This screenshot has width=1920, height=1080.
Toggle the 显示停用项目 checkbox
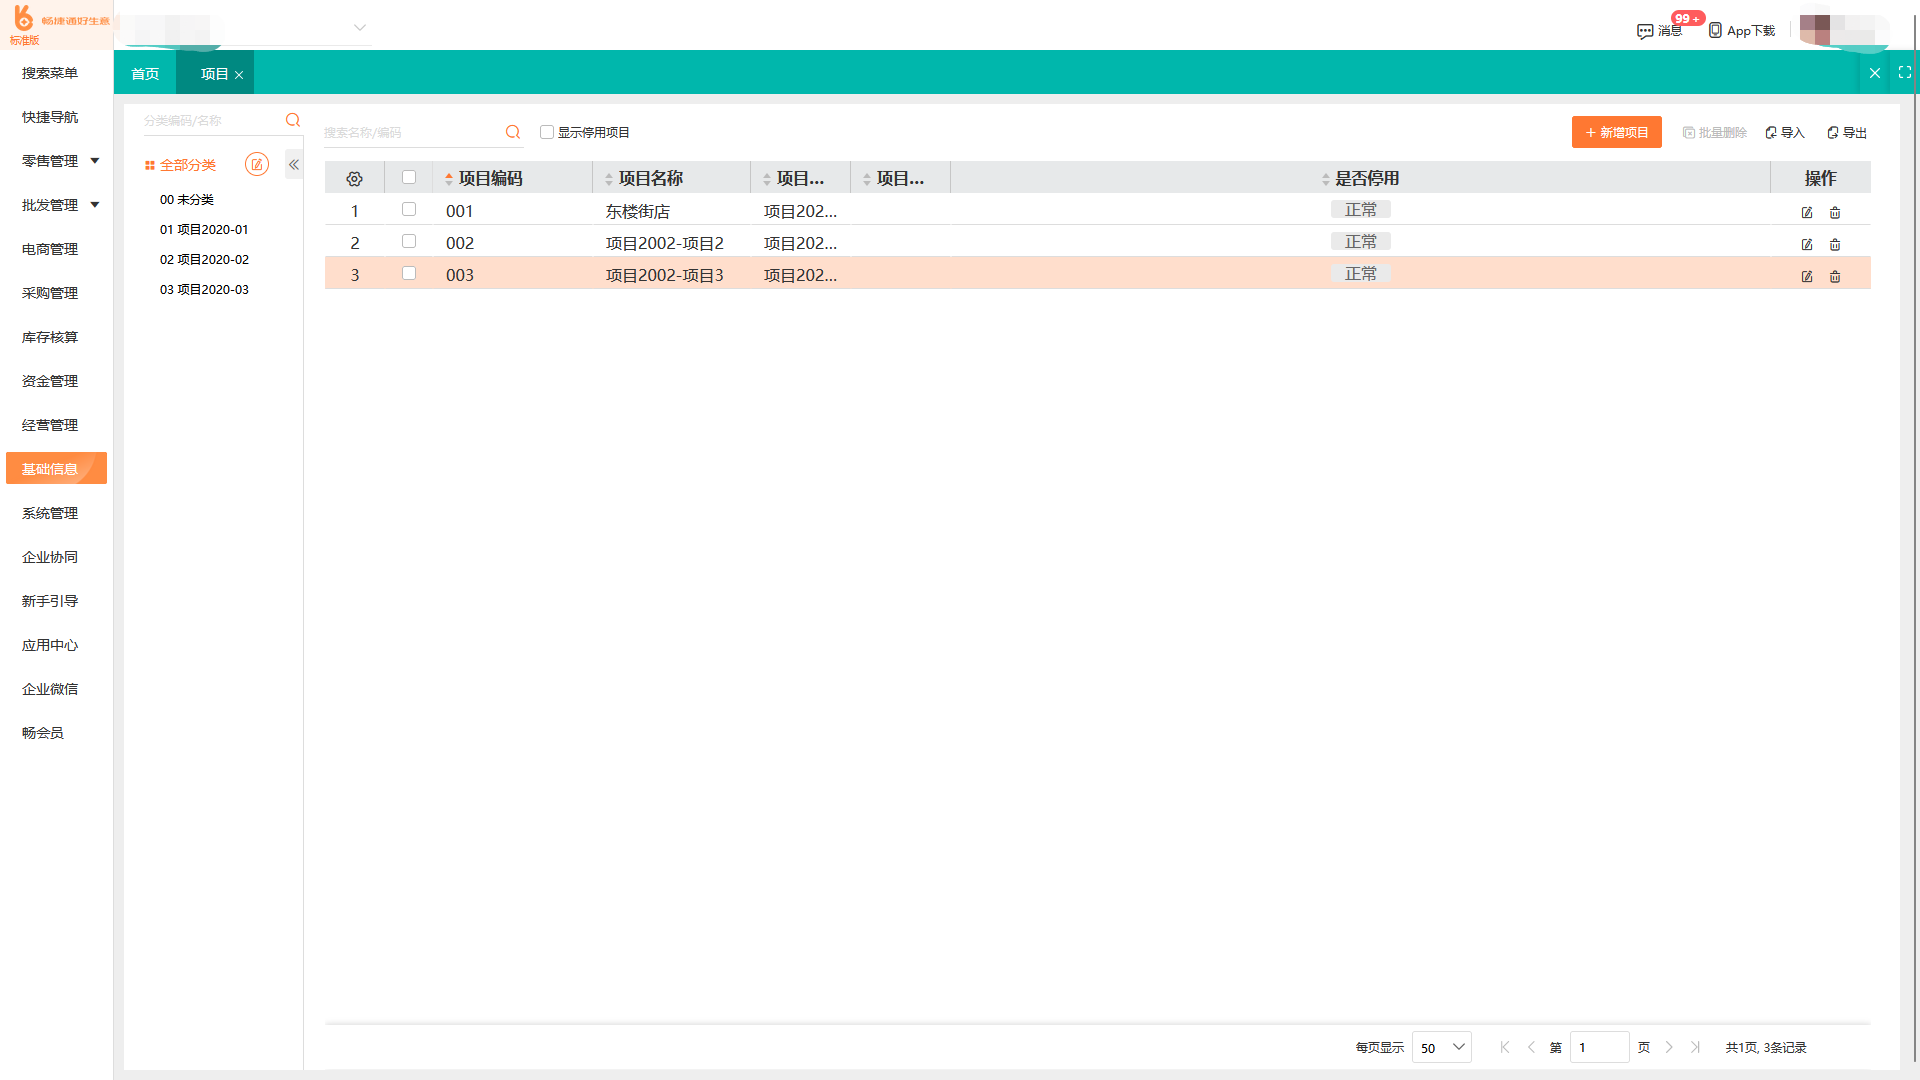pos(547,132)
